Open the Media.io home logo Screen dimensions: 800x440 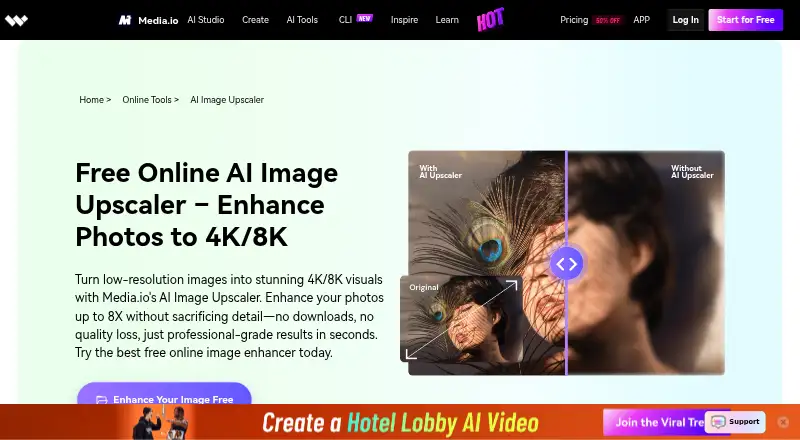[148, 20]
